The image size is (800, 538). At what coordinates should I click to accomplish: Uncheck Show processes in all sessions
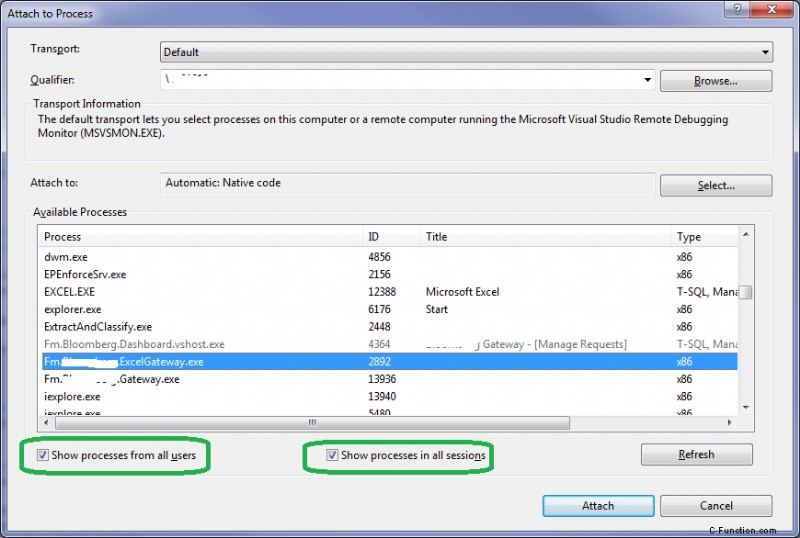pos(332,456)
